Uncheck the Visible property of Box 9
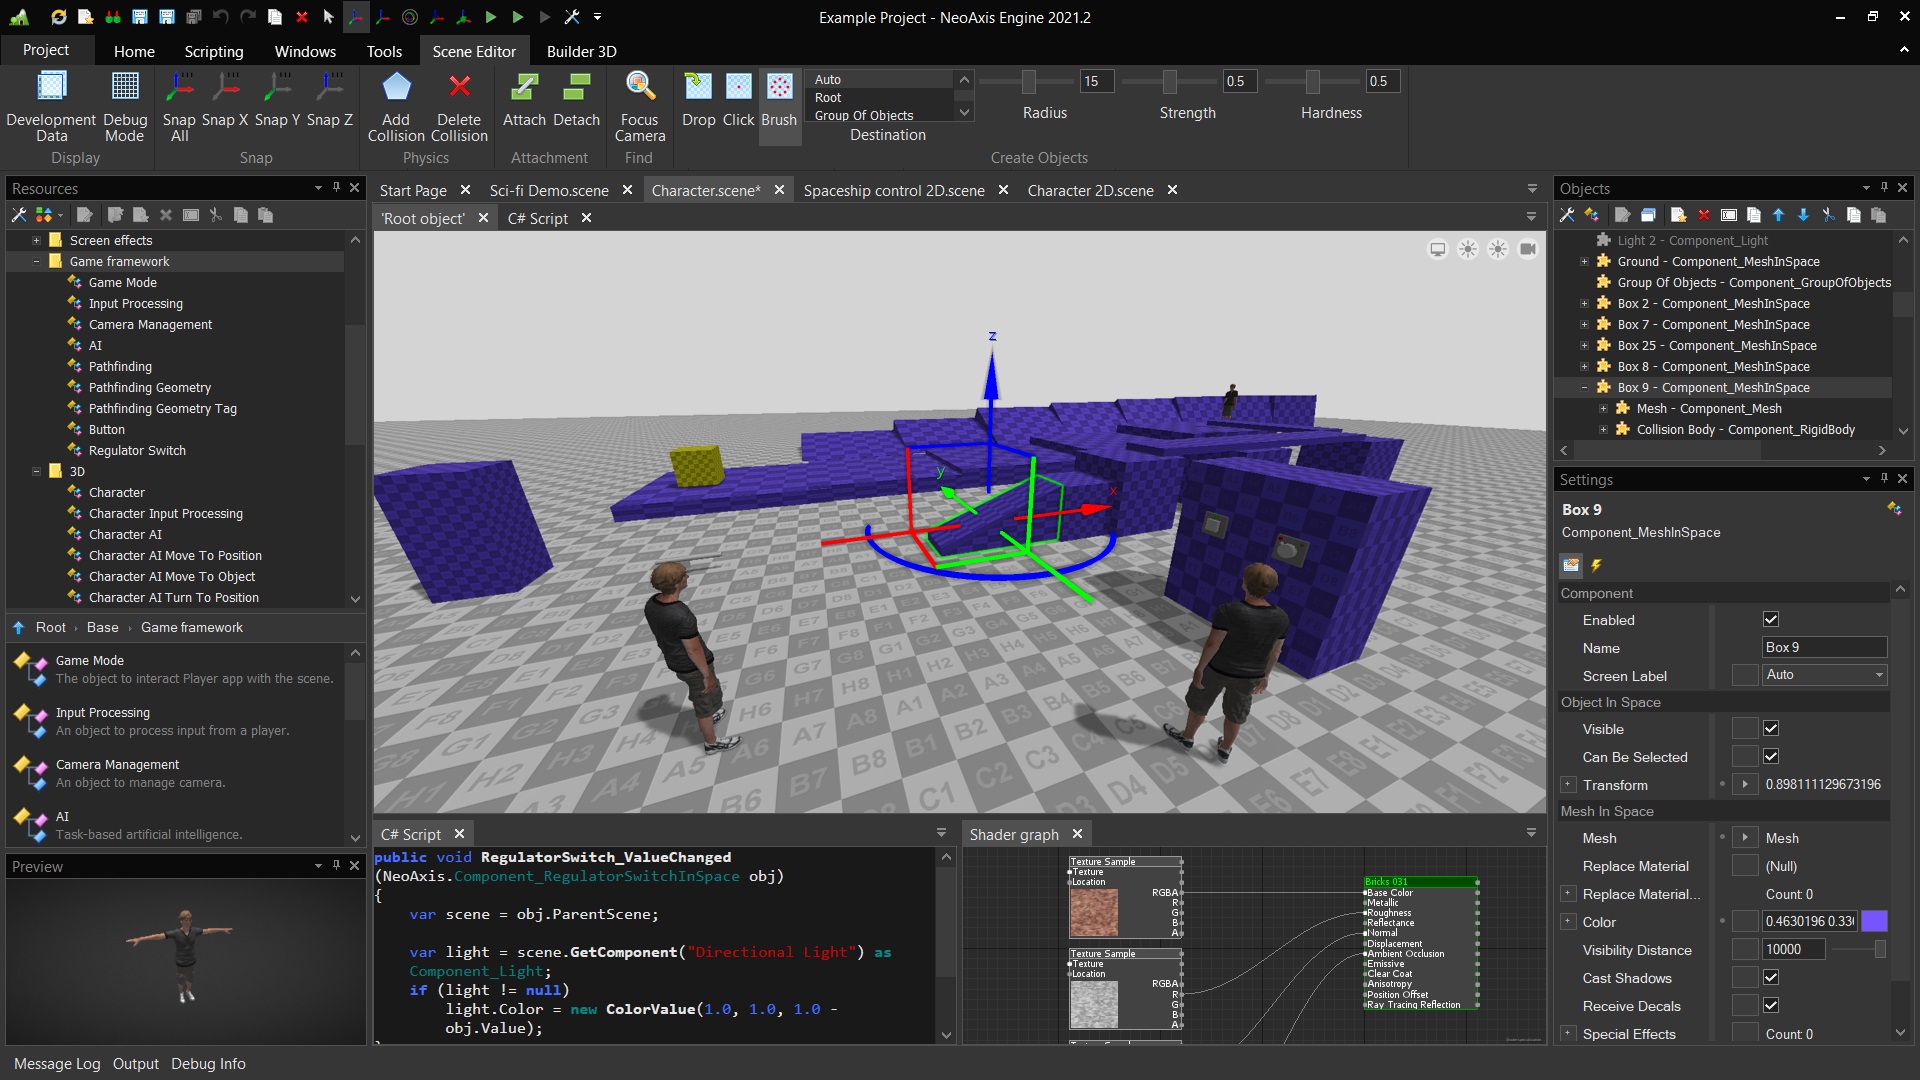Viewport: 1920px width, 1080px height. tap(1771, 728)
